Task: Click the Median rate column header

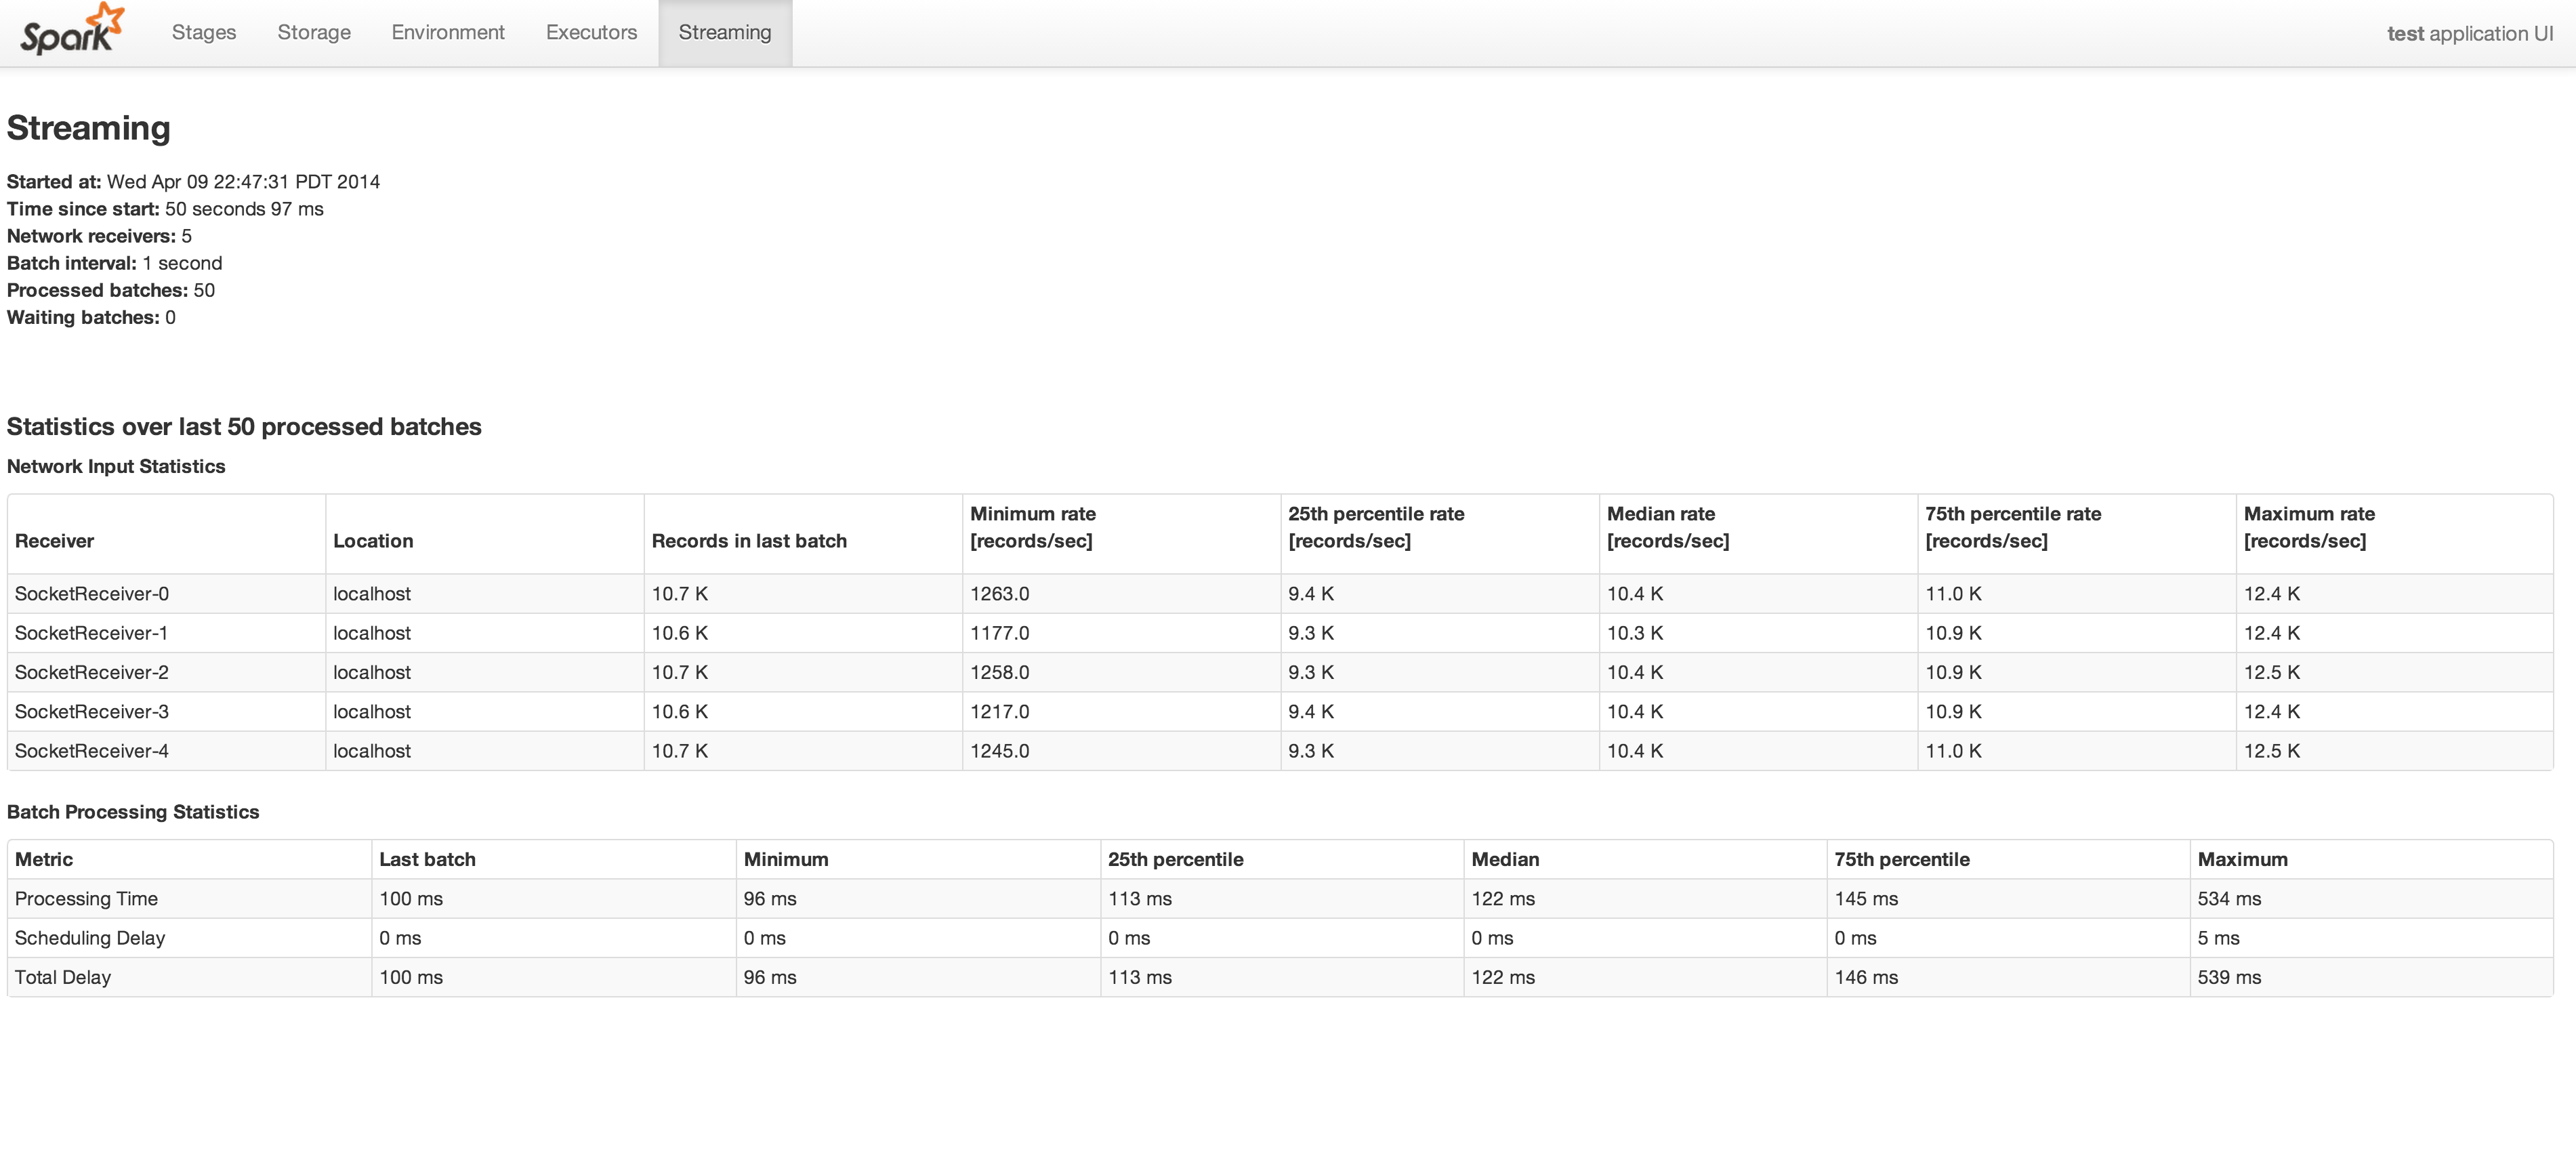Action: click(1667, 527)
